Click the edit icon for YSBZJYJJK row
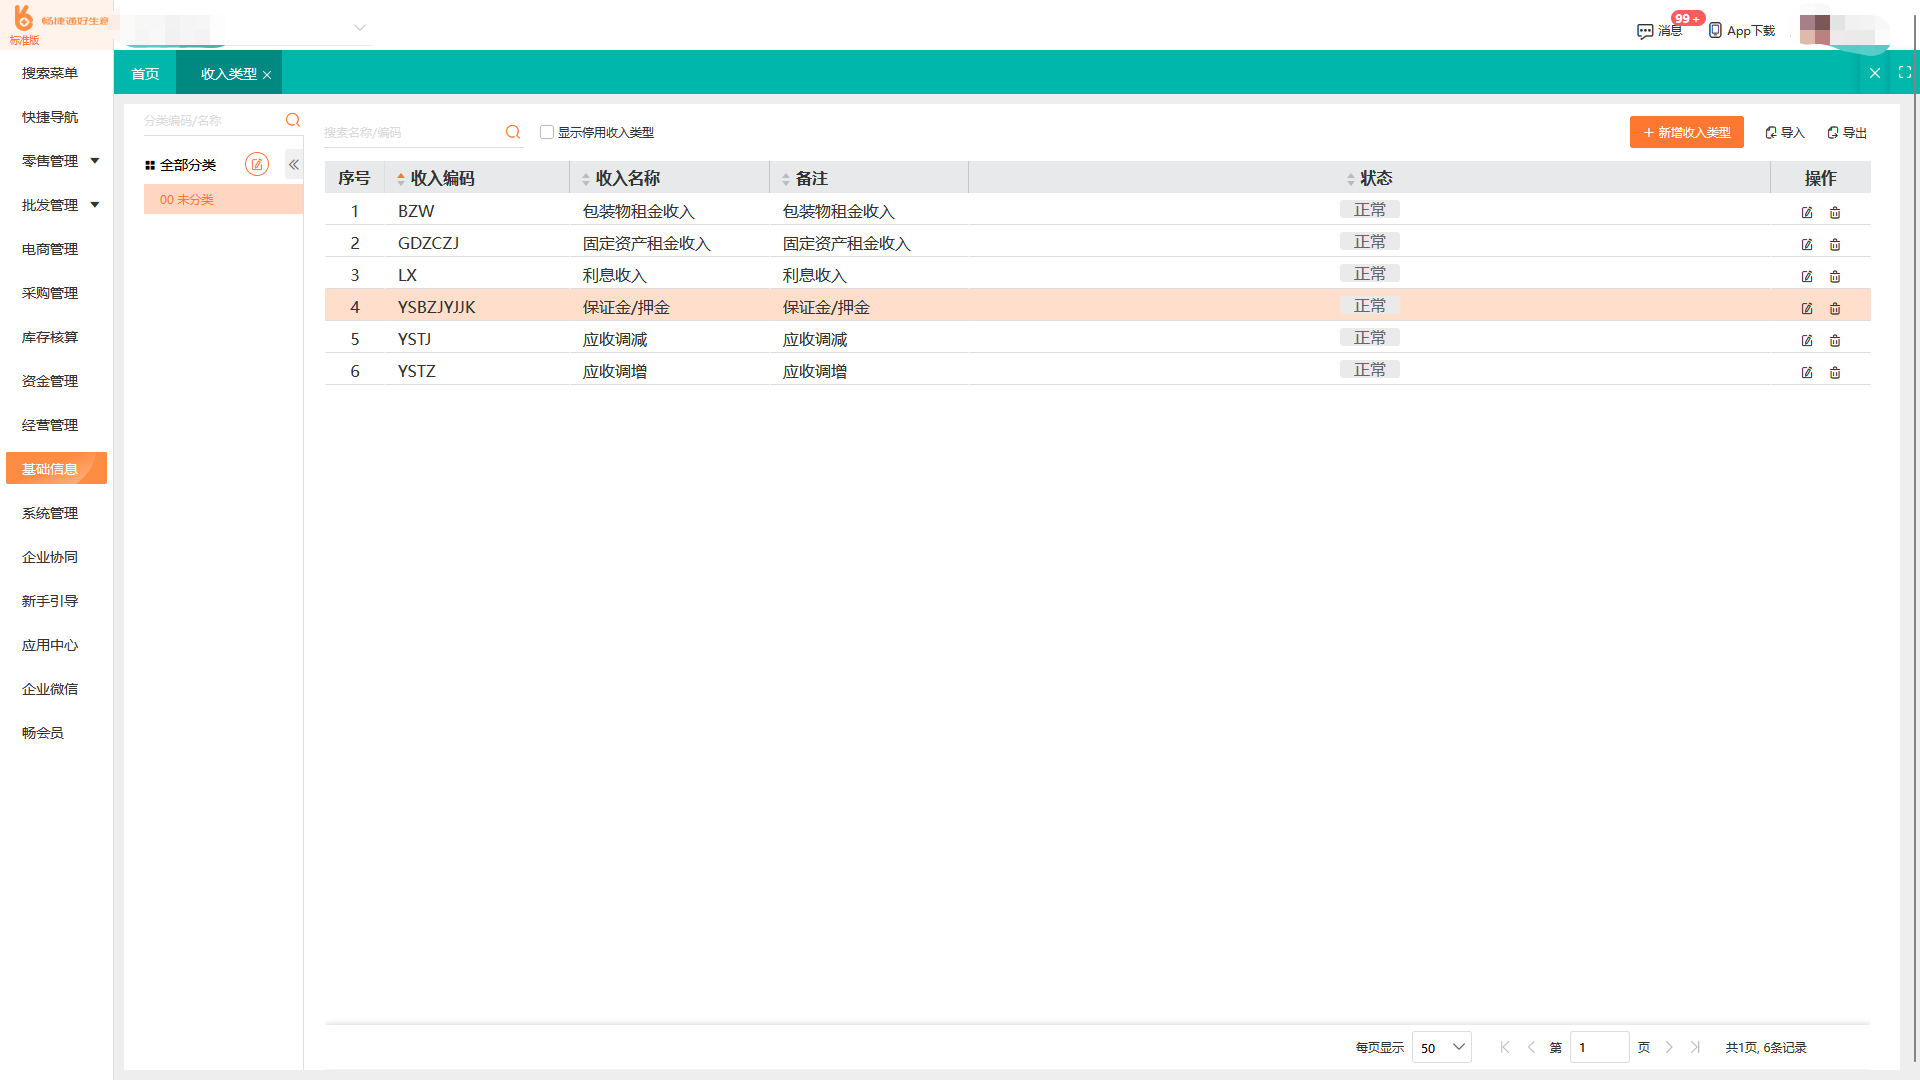This screenshot has width=1920, height=1080. pos(1807,306)
